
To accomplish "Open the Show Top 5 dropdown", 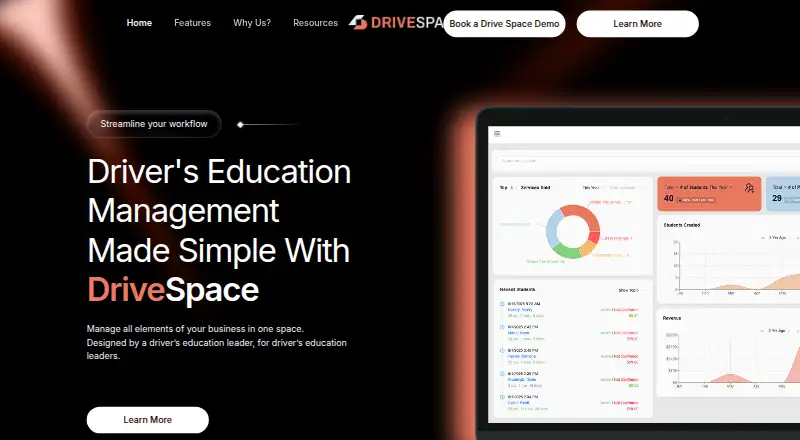I will click(x=630, y=290).
